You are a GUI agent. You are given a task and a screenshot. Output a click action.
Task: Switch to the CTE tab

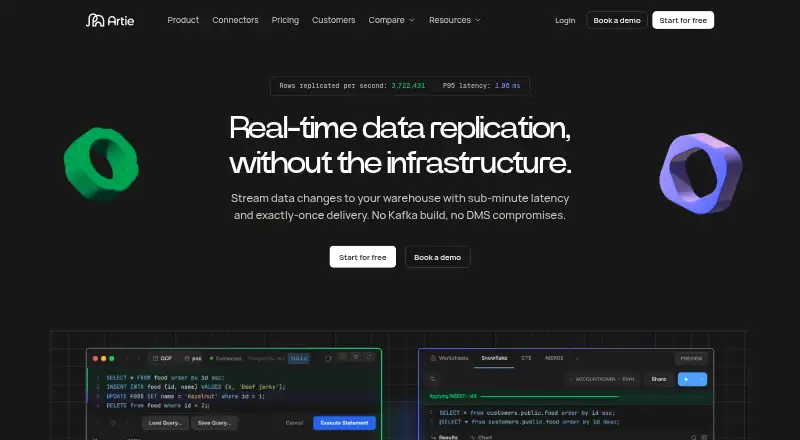(526, 358)
